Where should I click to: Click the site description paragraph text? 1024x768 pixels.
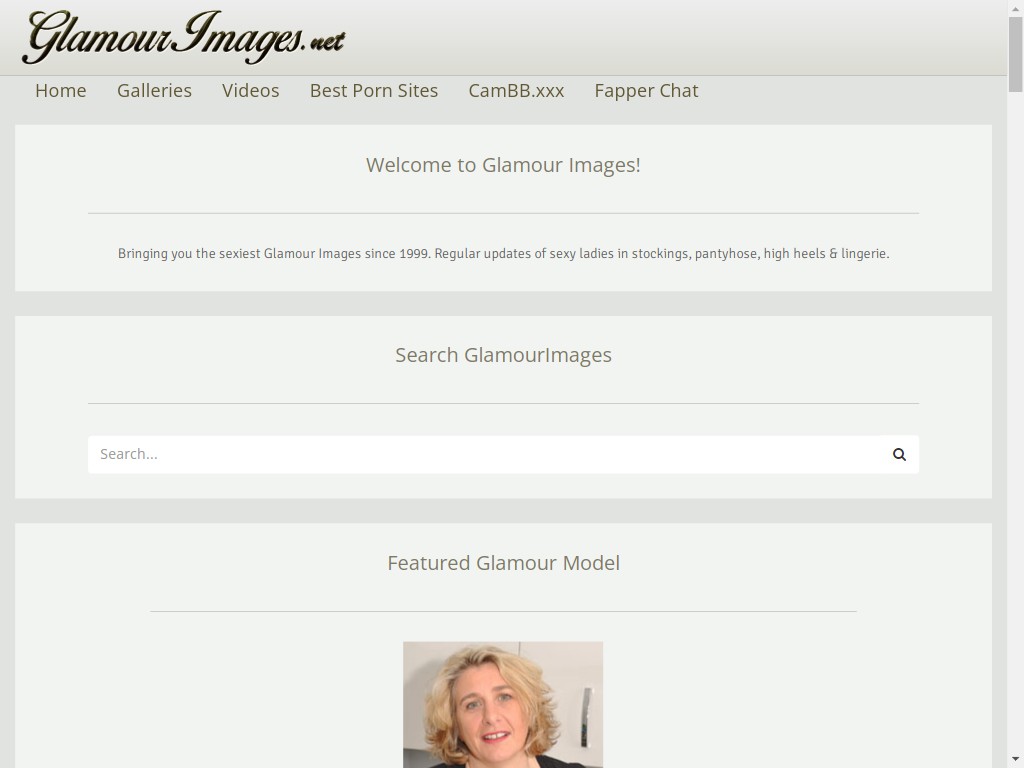(x=503, y=254)
